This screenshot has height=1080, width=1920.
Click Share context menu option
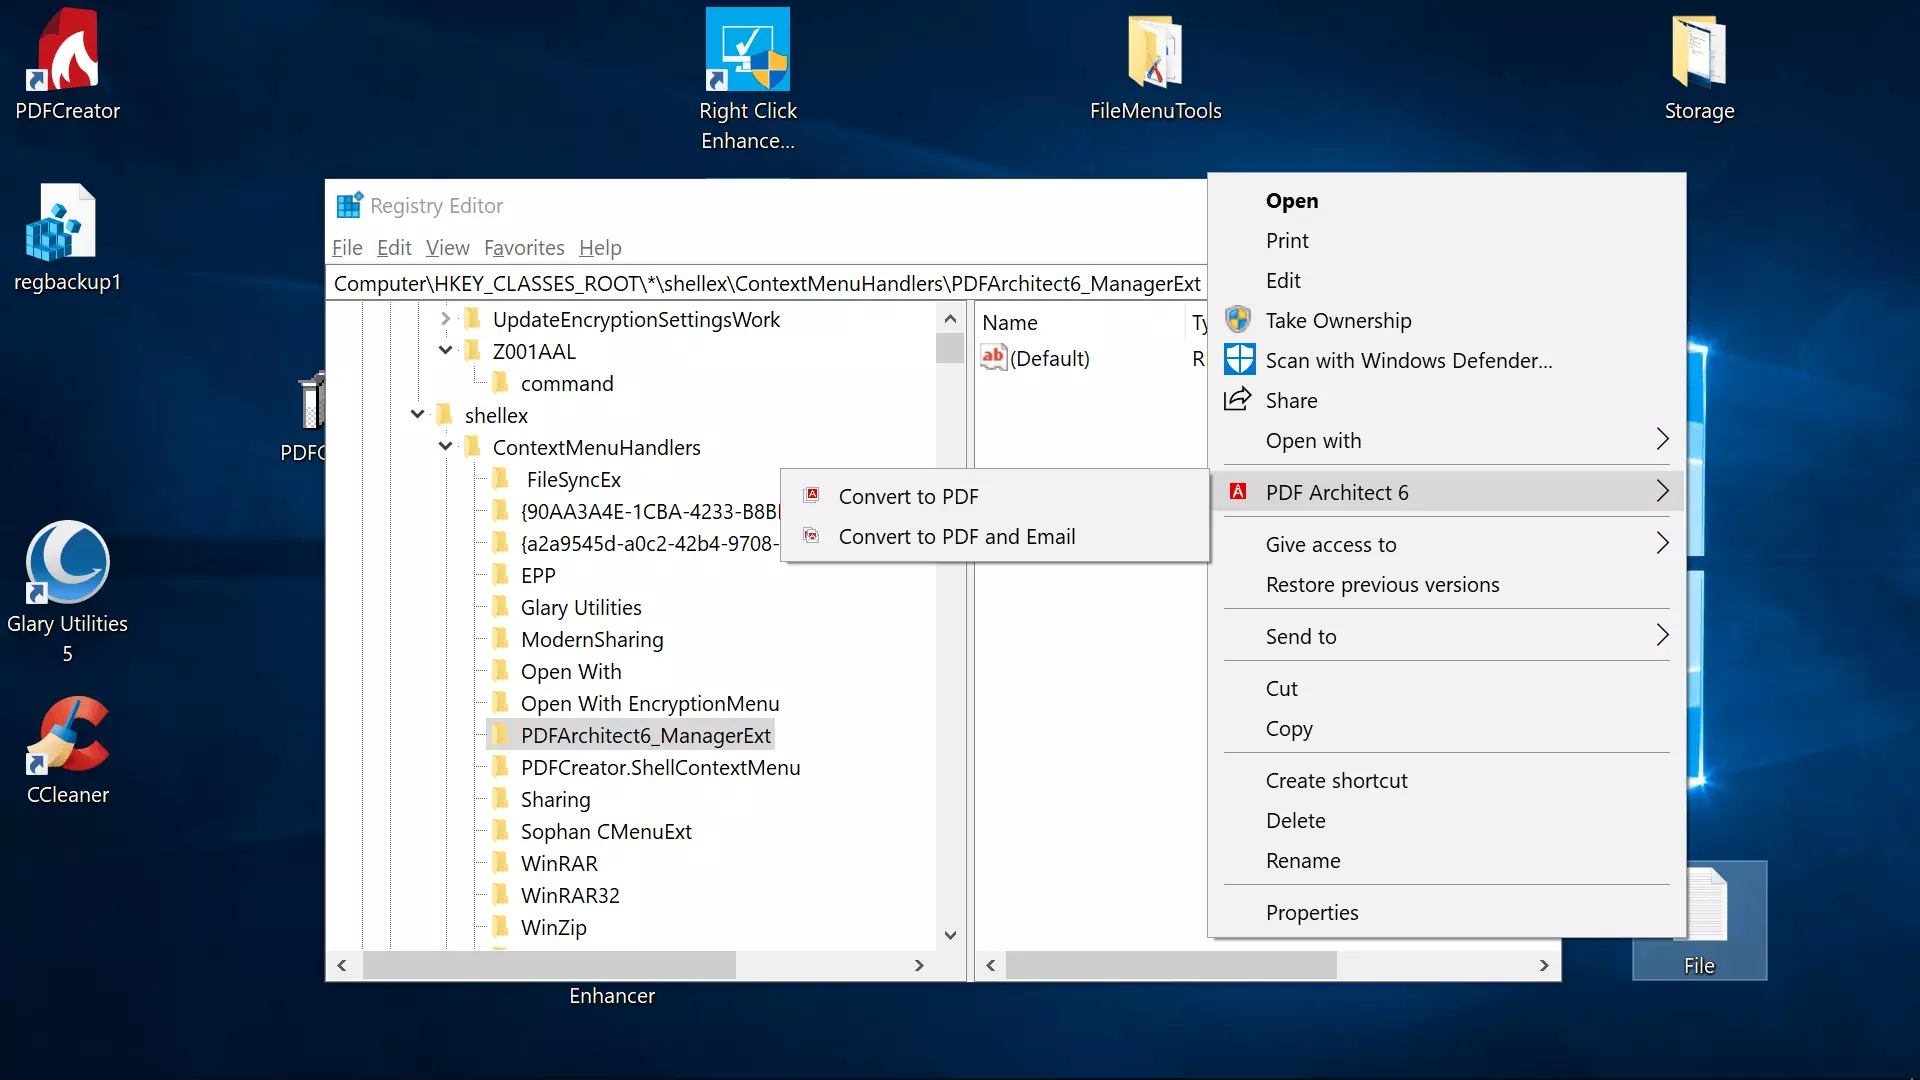[x=1292, y=400]
